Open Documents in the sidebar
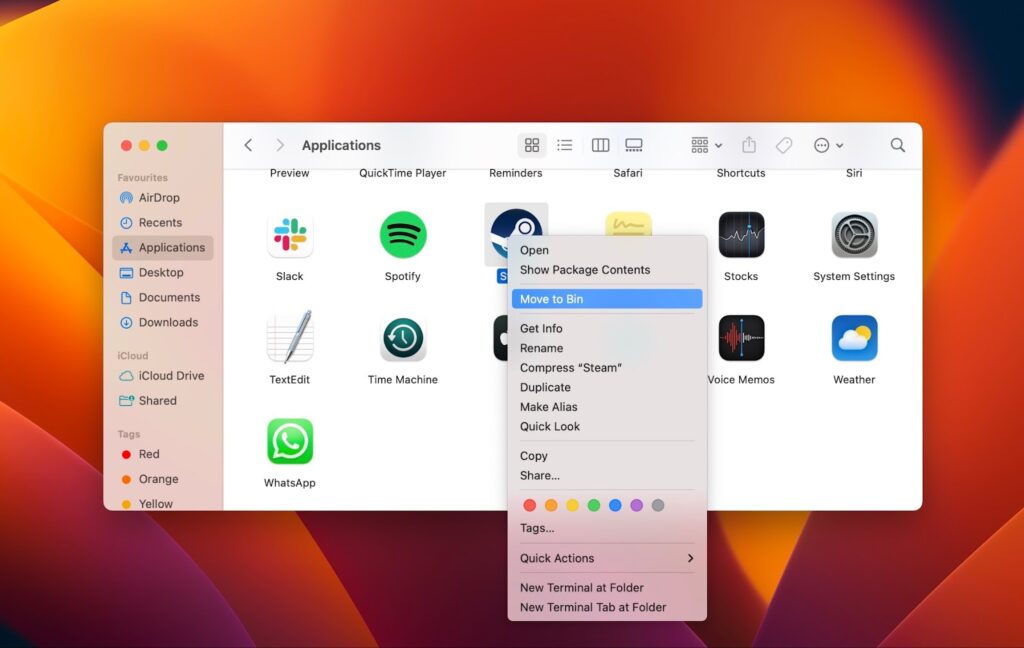 [x=163, y=297]
